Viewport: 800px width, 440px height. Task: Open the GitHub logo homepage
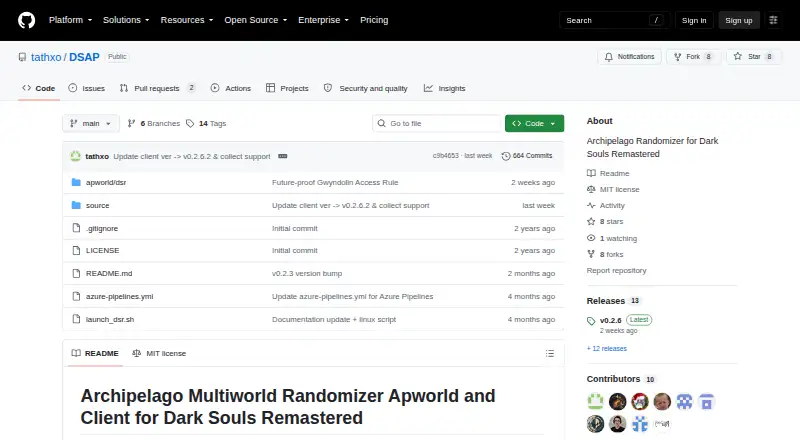click(27, 20)
